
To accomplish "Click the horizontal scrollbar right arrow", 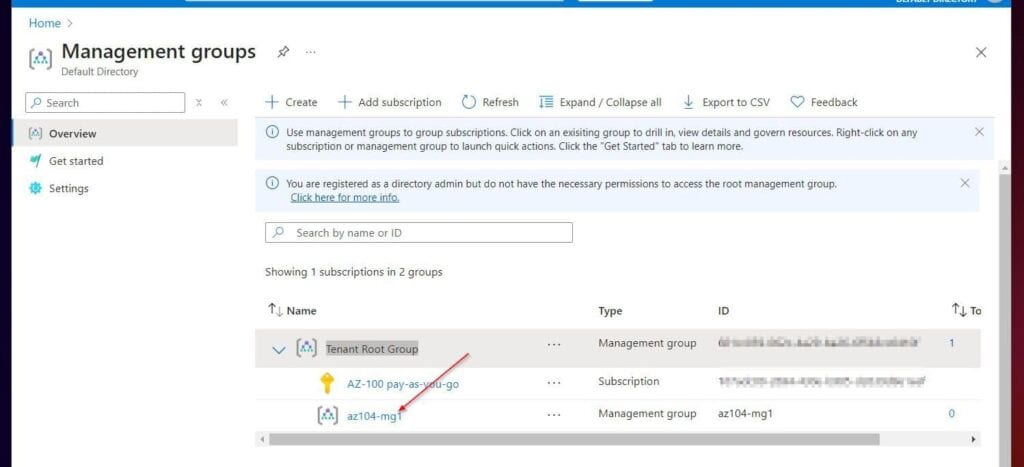I will [x=974, y=440].
